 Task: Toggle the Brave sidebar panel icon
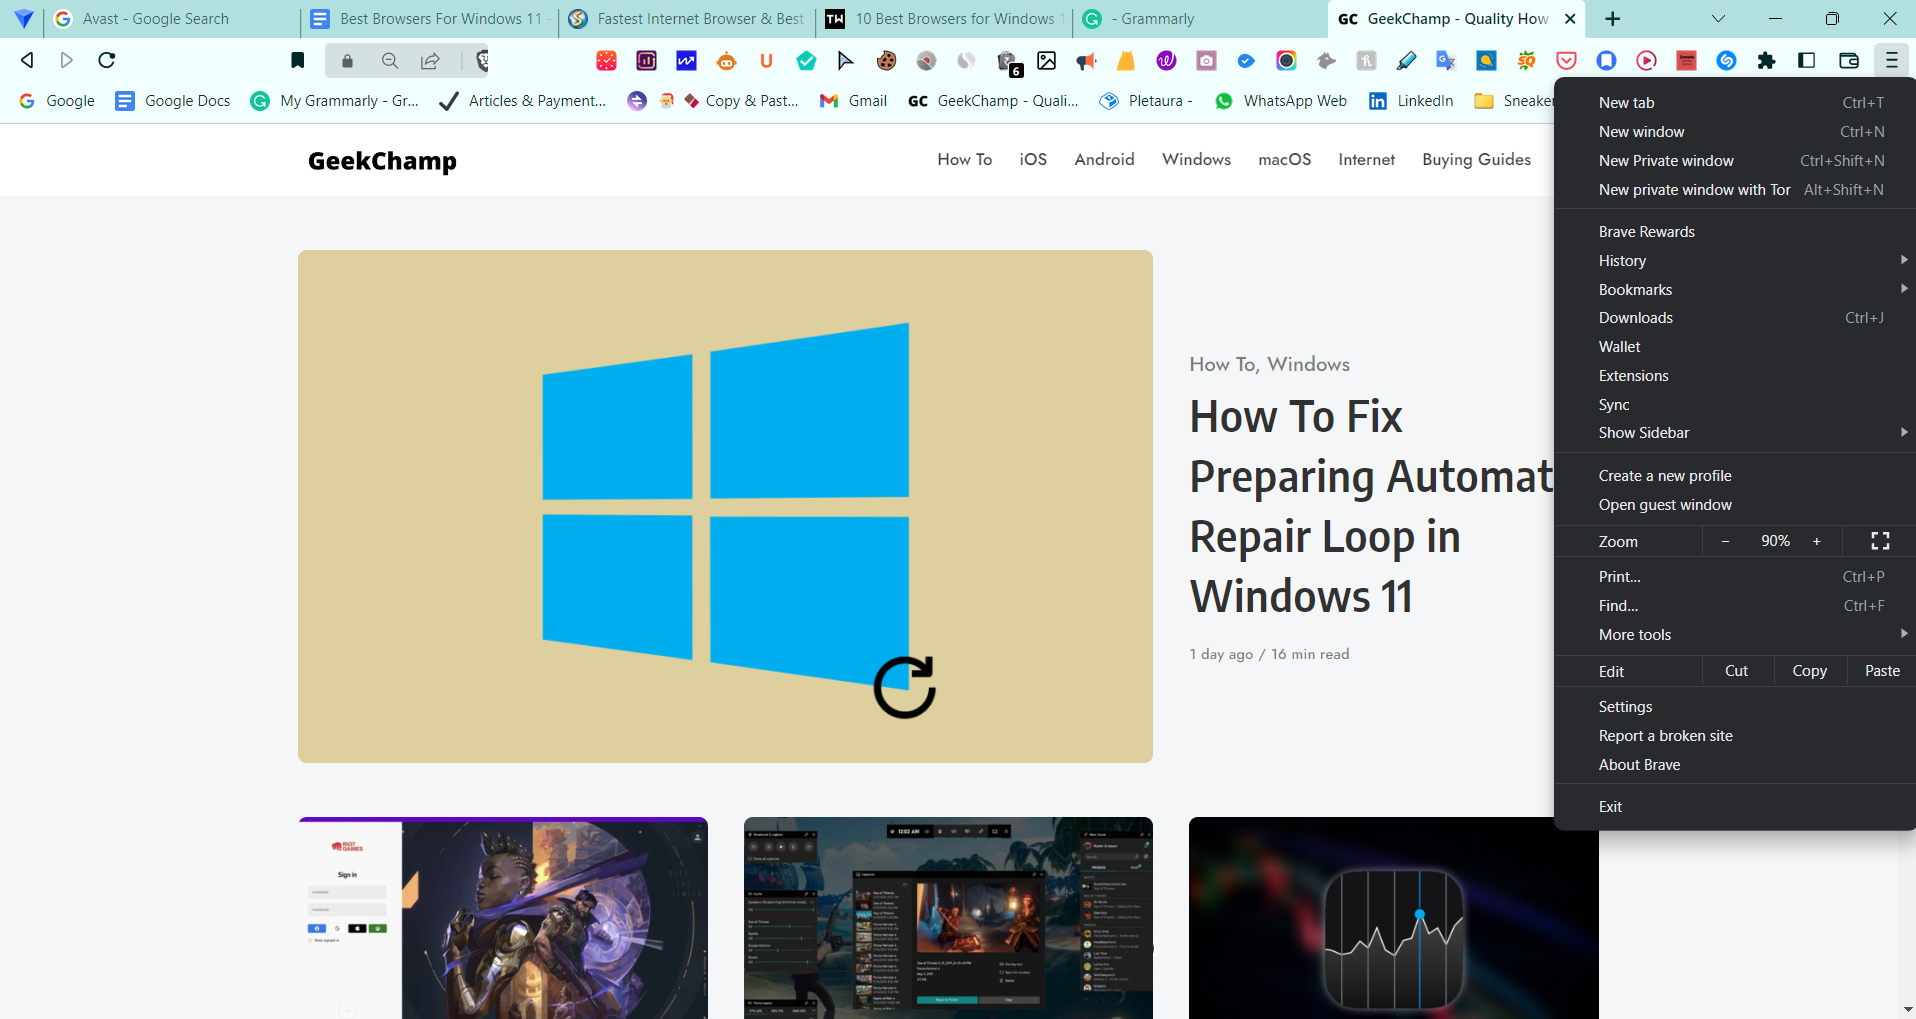tap(1808, 60)
